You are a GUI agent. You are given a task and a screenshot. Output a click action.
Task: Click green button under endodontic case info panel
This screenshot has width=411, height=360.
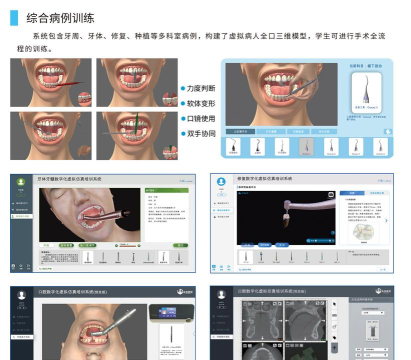tap(180, 245)
